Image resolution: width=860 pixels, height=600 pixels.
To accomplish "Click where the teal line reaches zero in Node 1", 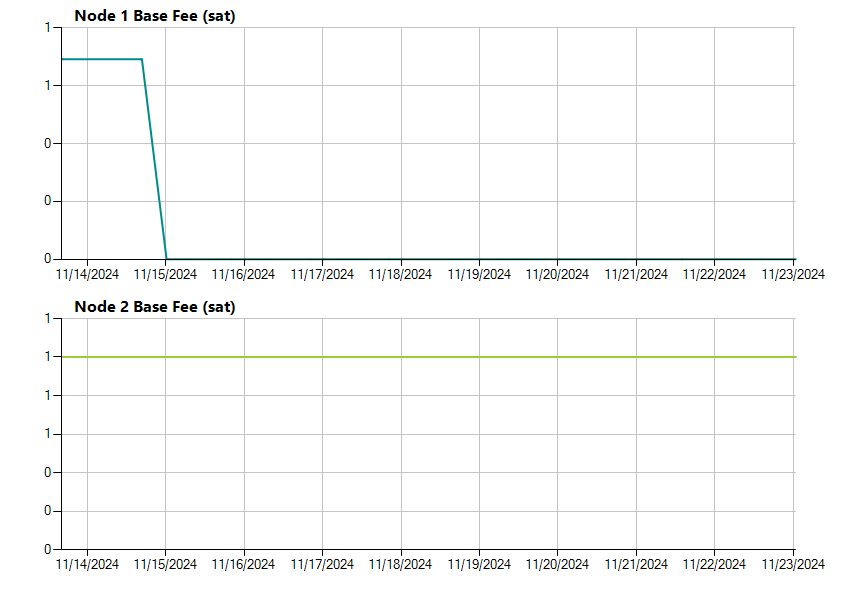I will click(166, 258).
